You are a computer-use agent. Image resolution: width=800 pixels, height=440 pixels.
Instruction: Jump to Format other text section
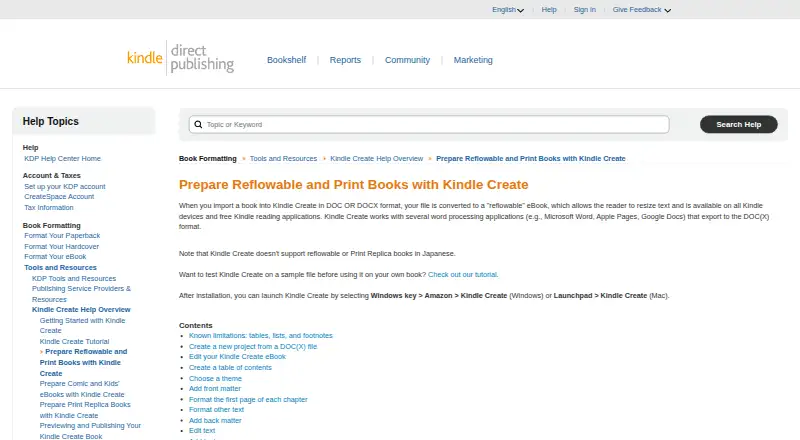tap(216, 409)
